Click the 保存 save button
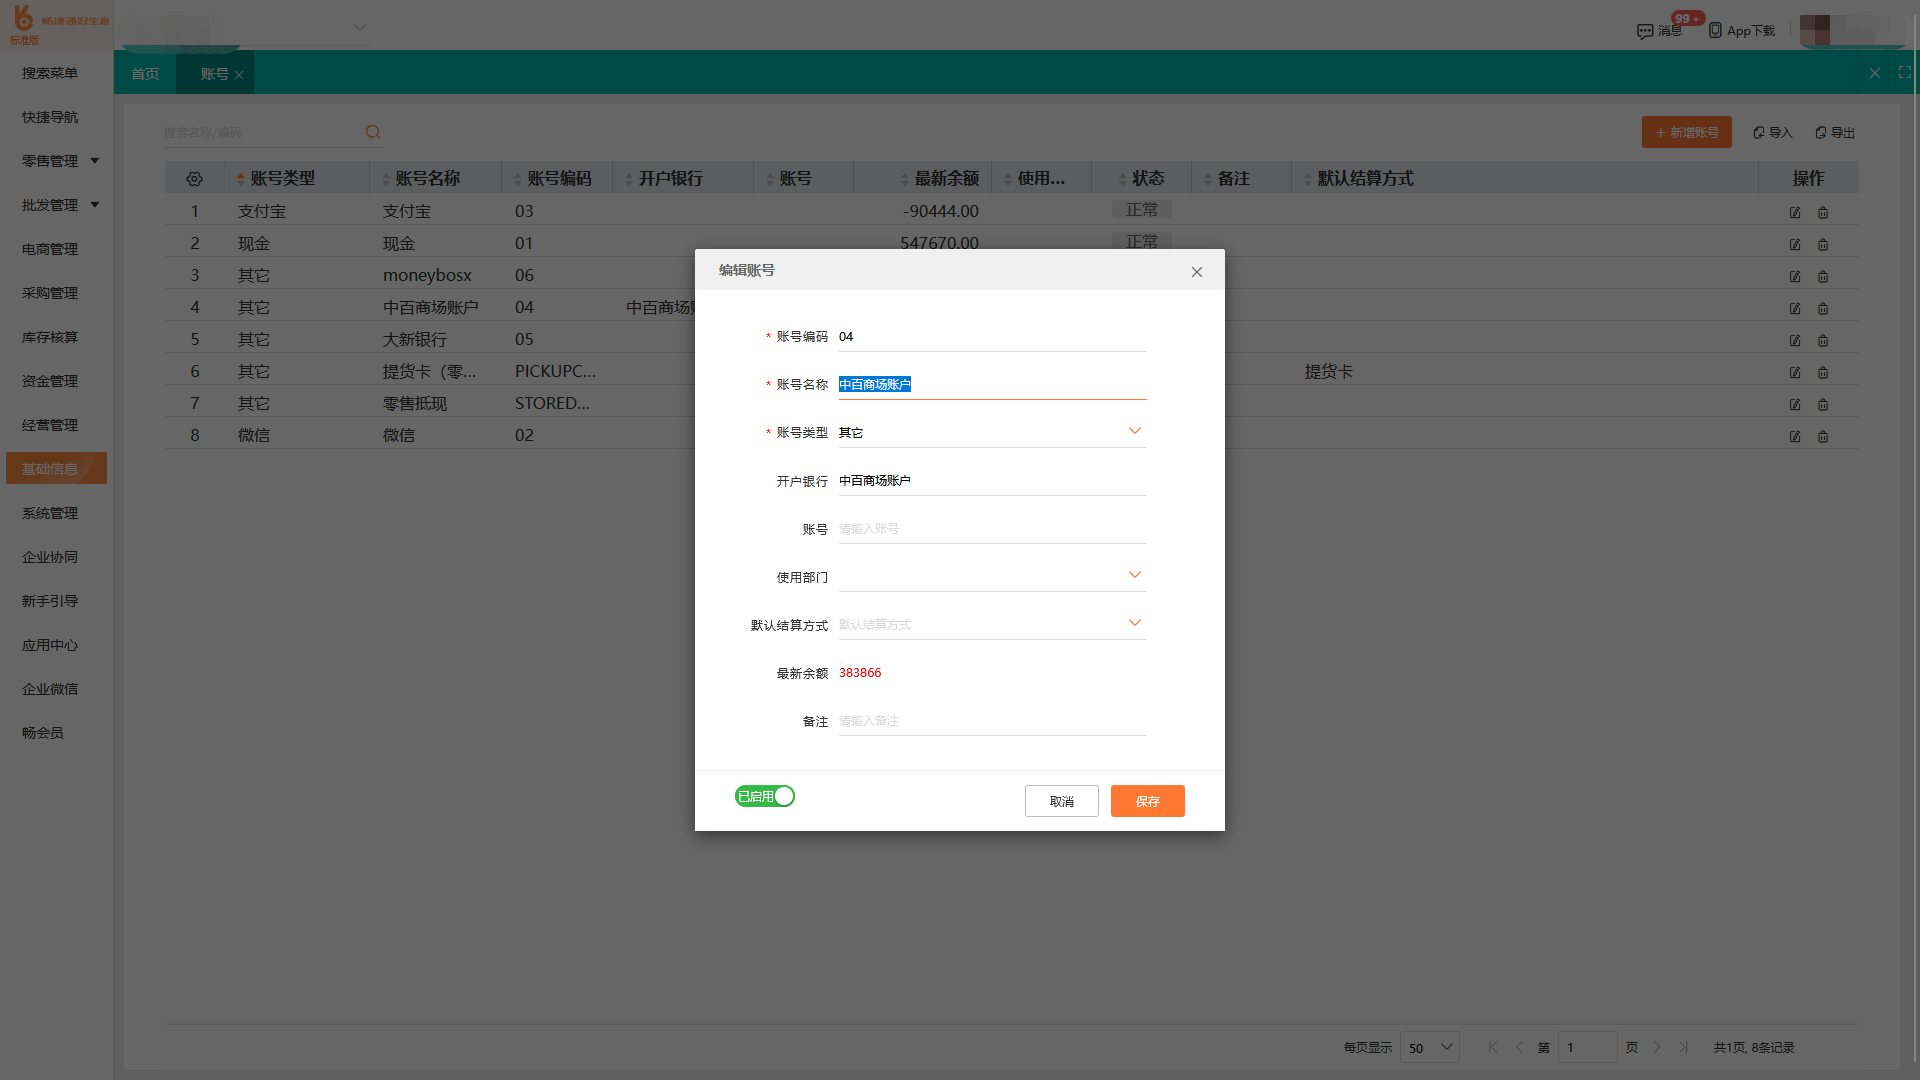Viewport: 1920px width, 1080px height. pyautogui.click(x=1147, y=800)
